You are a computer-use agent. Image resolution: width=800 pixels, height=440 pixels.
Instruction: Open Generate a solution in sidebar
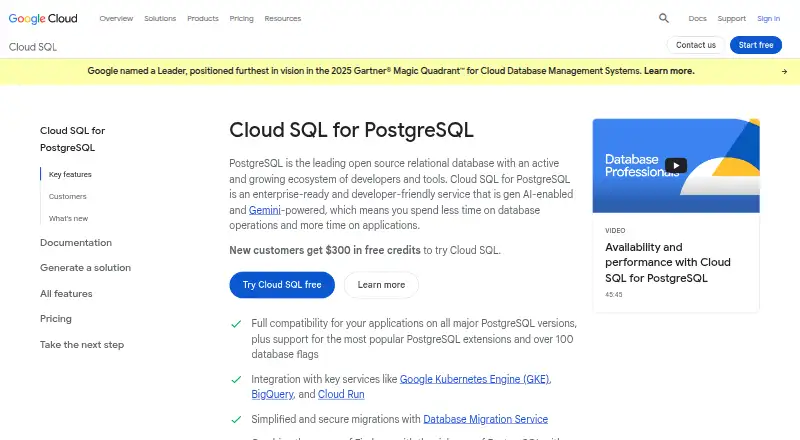[x=85, y=267]
